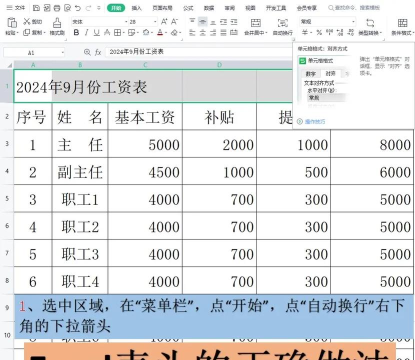Click the 合并居中 merge icon
This screenshot has height=360, width=415.
click(x=256, y=23)
